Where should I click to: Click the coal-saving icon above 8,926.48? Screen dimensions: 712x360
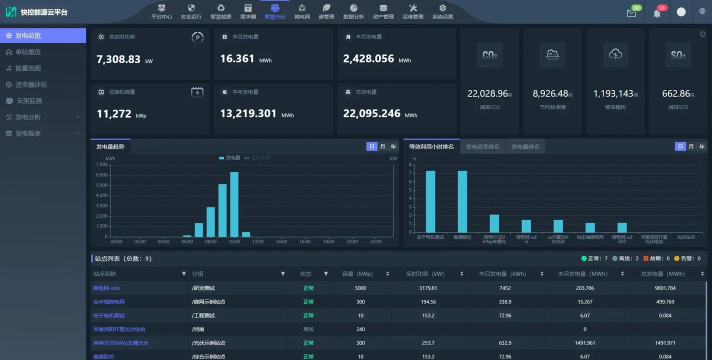(x=552, y=55)
